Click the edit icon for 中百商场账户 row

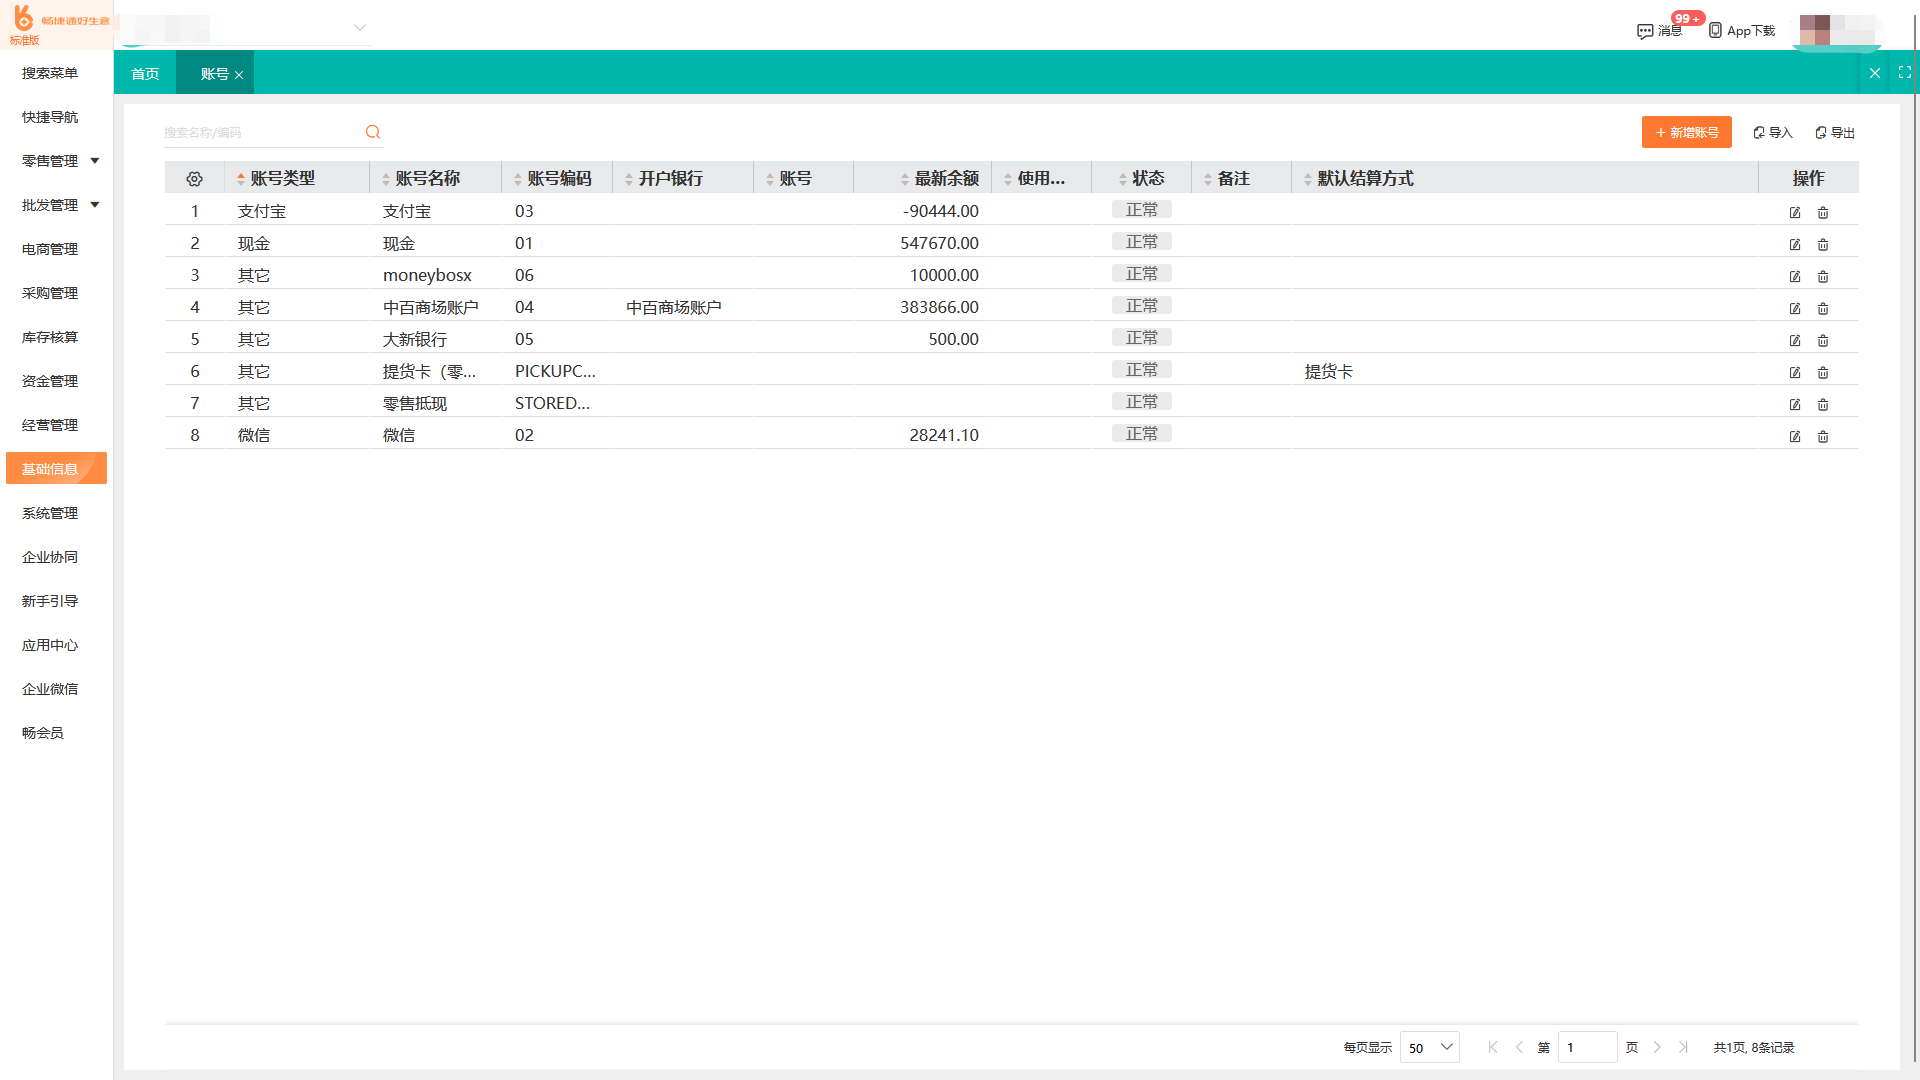pyautogui.click(x=1795, y=306)
